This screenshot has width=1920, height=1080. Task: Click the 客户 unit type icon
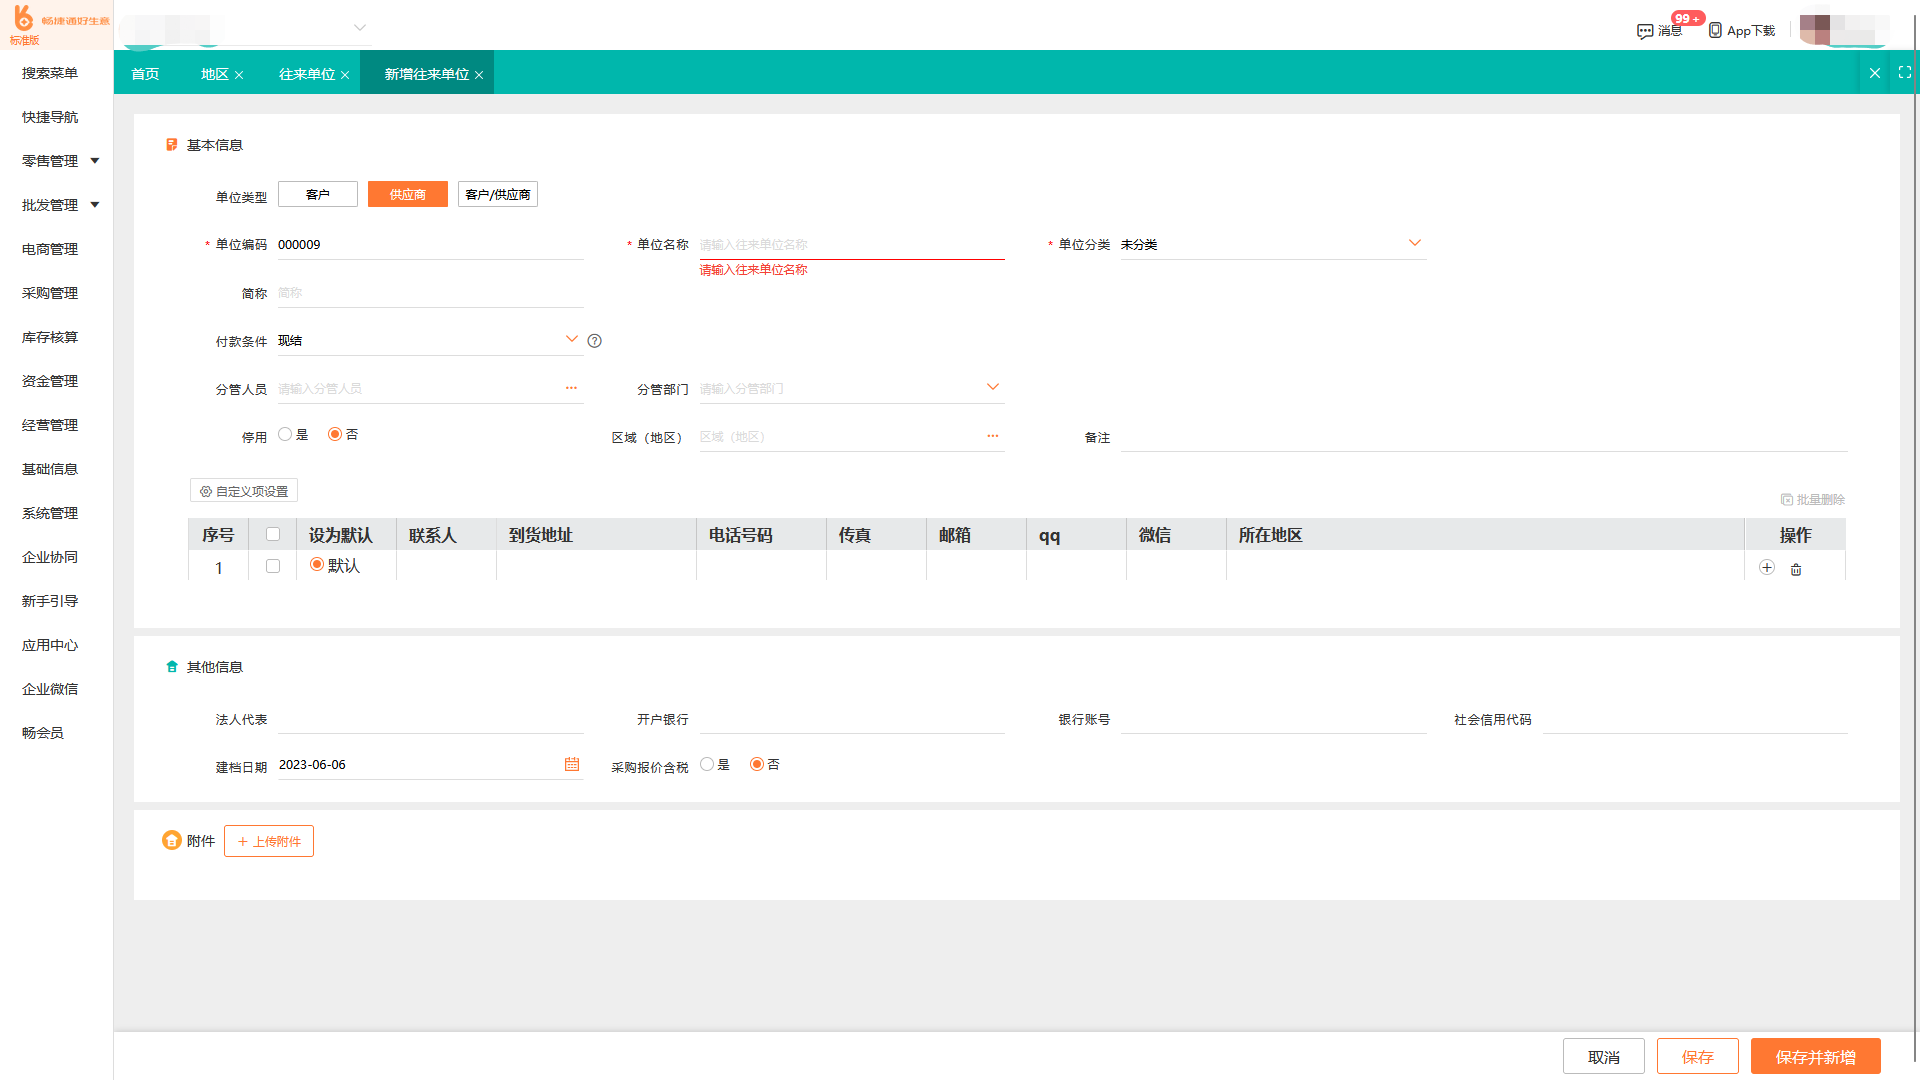[x=318, y=195]
